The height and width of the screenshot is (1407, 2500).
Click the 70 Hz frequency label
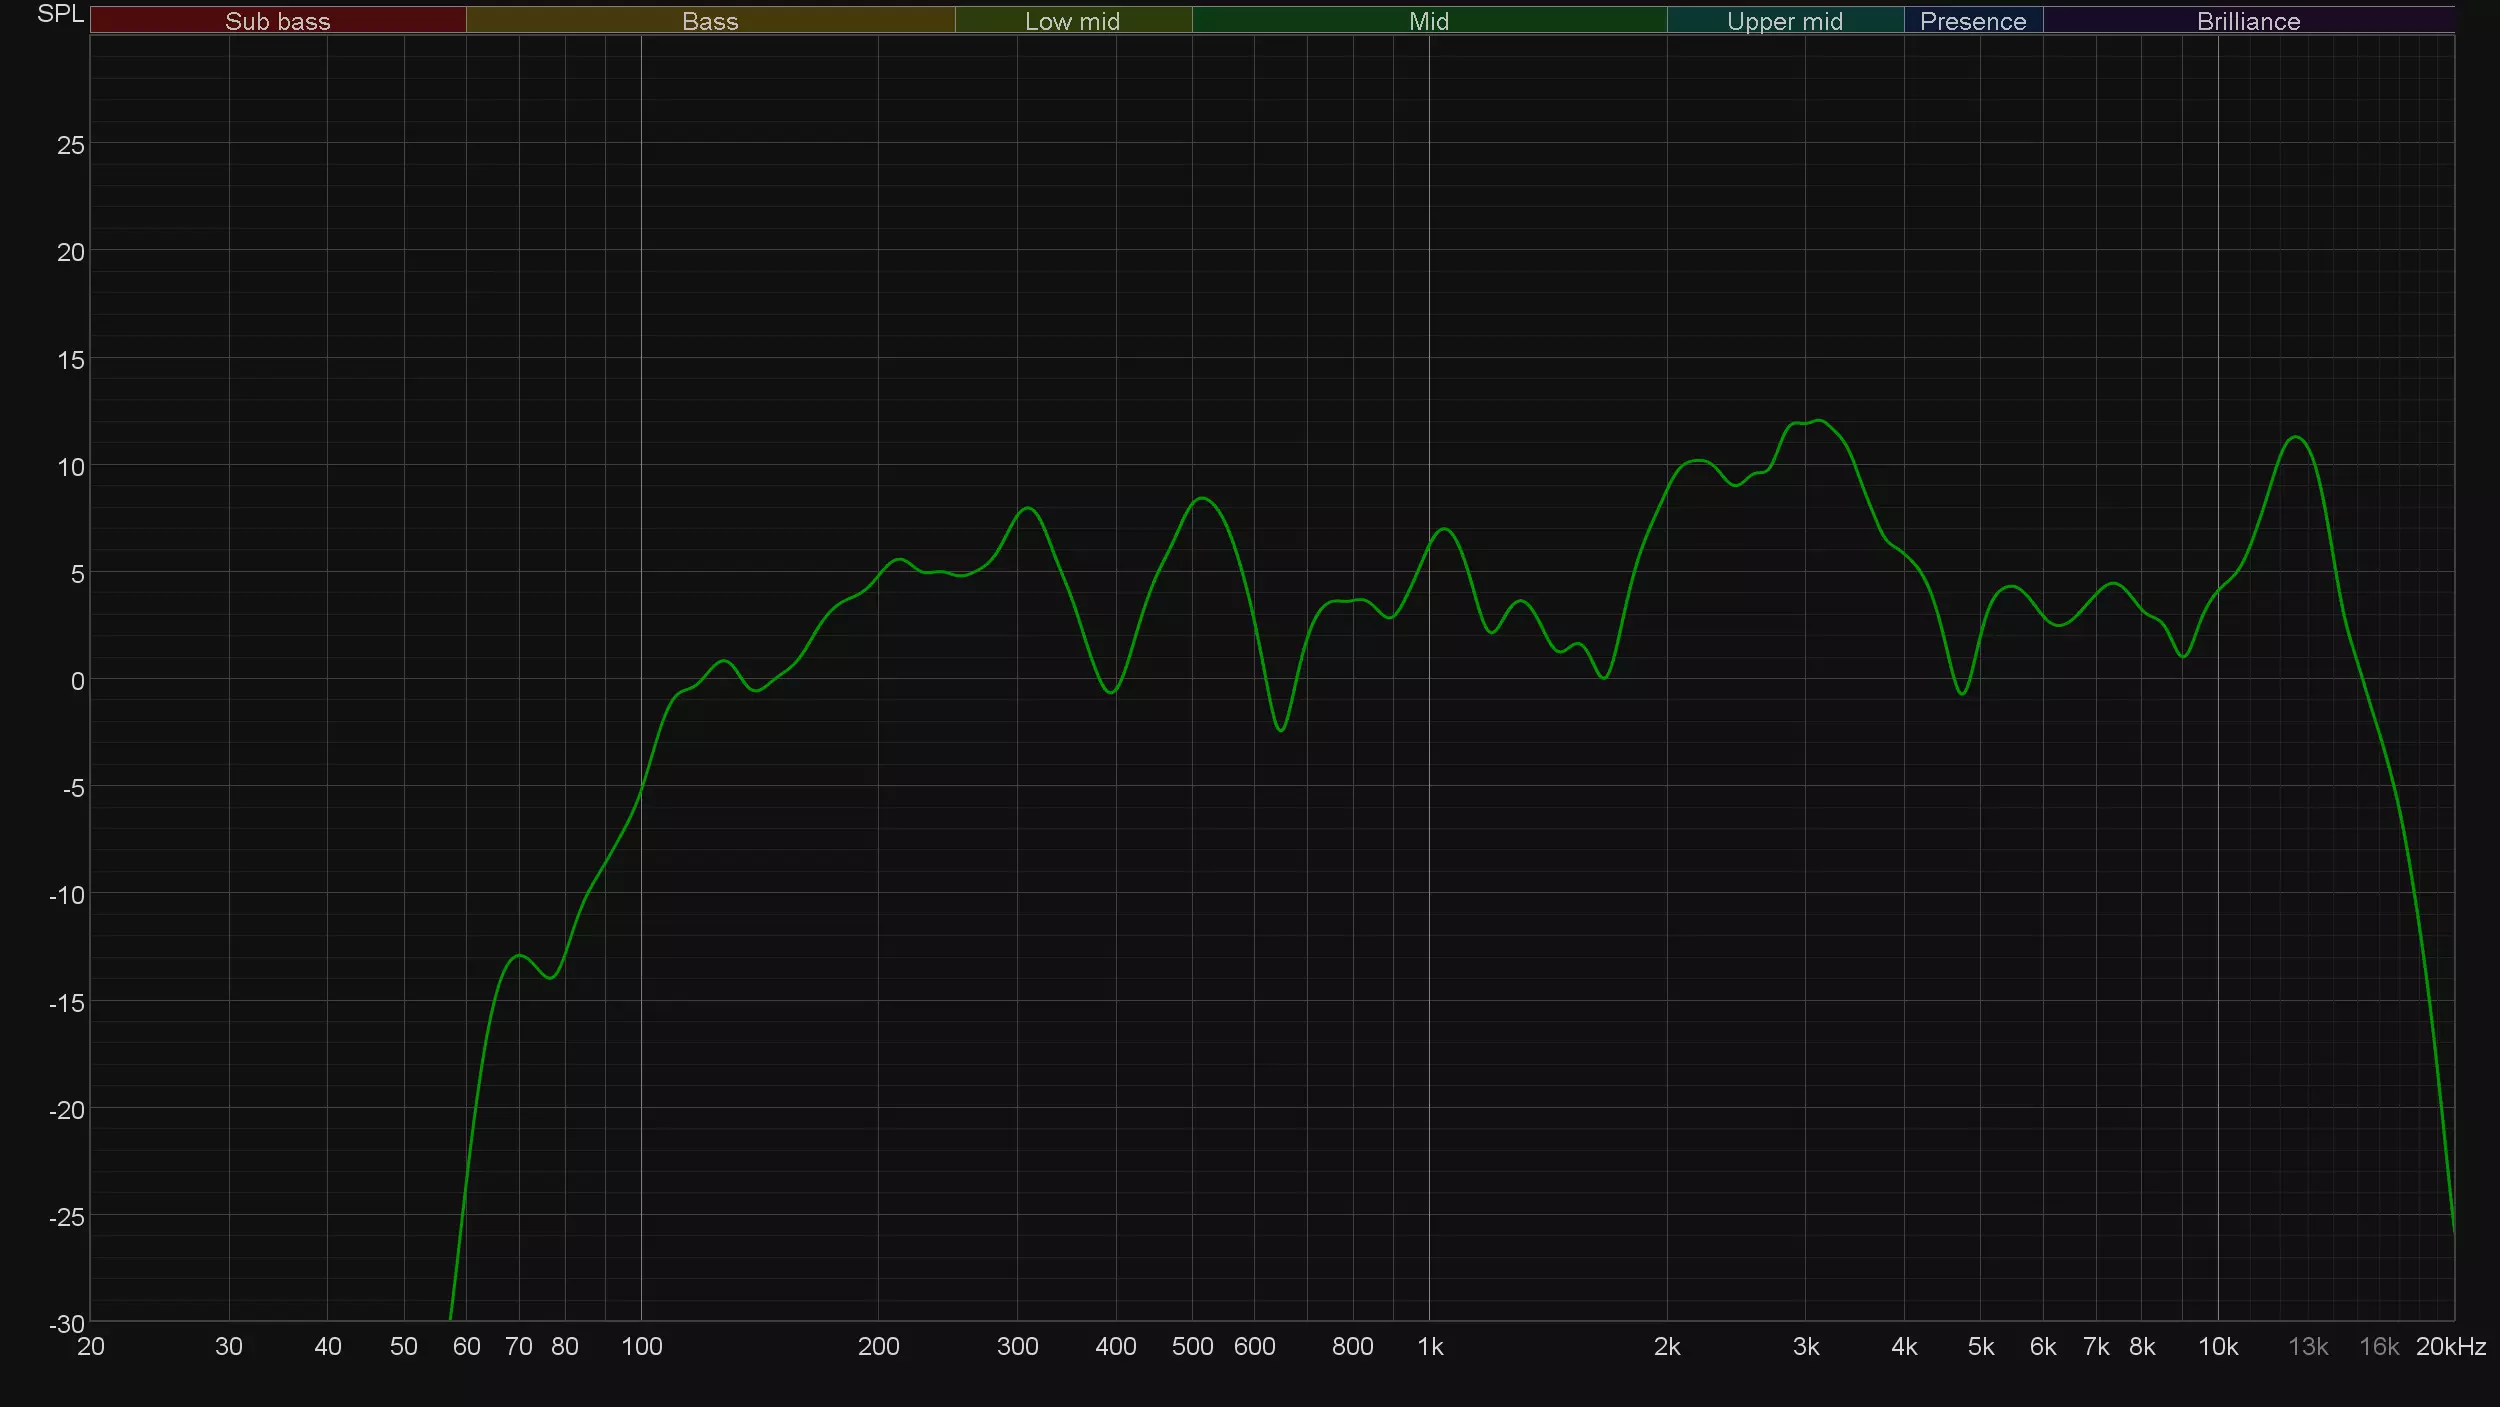[519, 1347]
